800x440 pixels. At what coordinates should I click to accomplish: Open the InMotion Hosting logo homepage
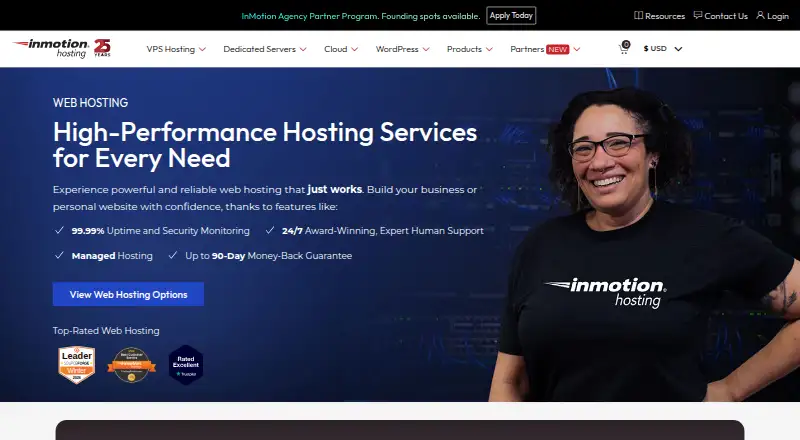[51, 48]
